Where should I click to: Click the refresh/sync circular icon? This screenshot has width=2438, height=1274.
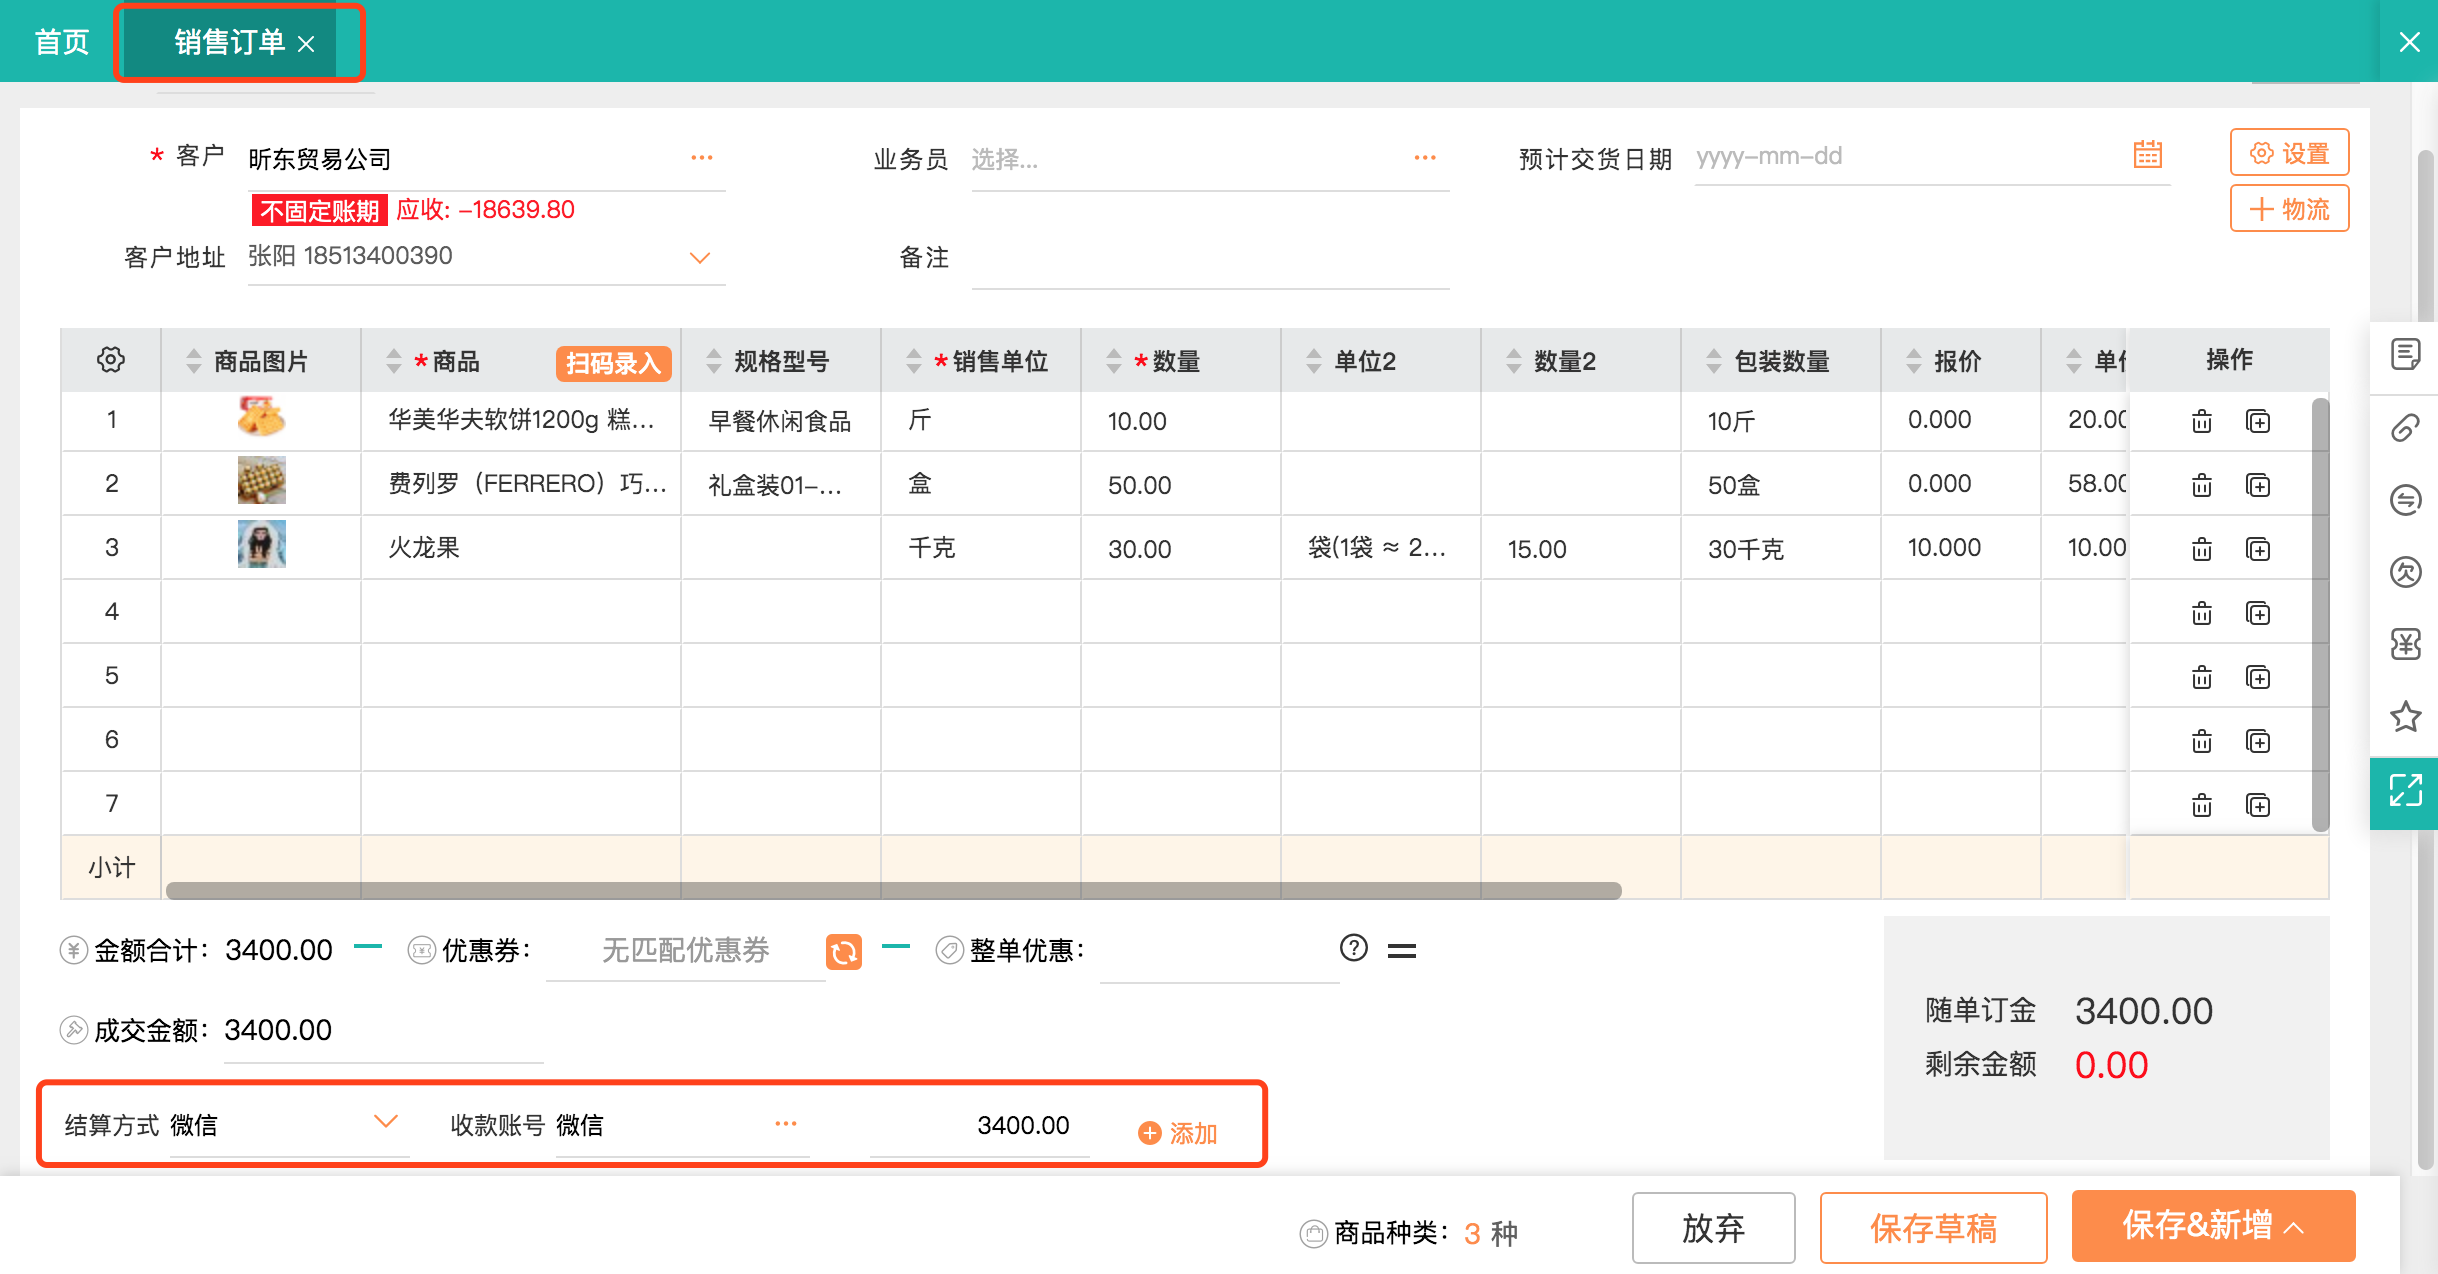pos(843,951)
